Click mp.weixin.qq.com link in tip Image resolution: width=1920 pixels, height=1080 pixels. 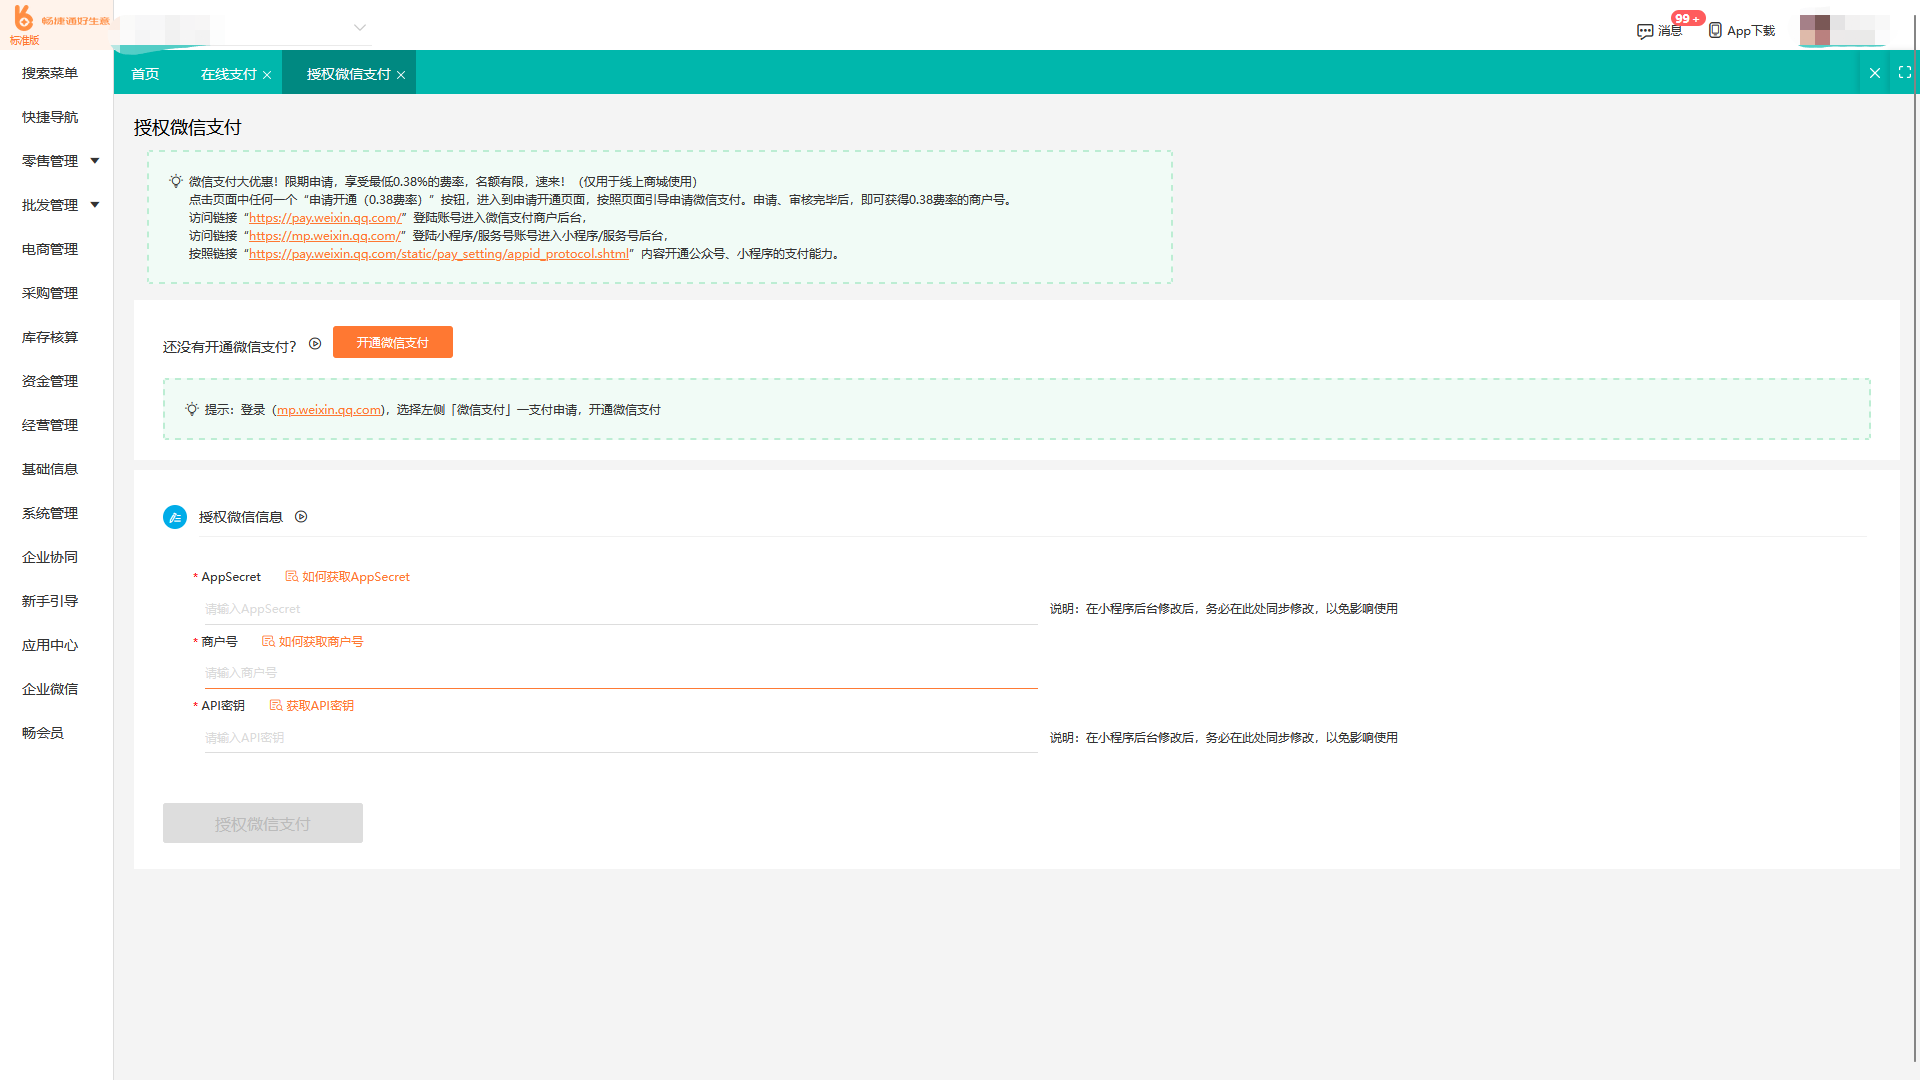(327, 409)
